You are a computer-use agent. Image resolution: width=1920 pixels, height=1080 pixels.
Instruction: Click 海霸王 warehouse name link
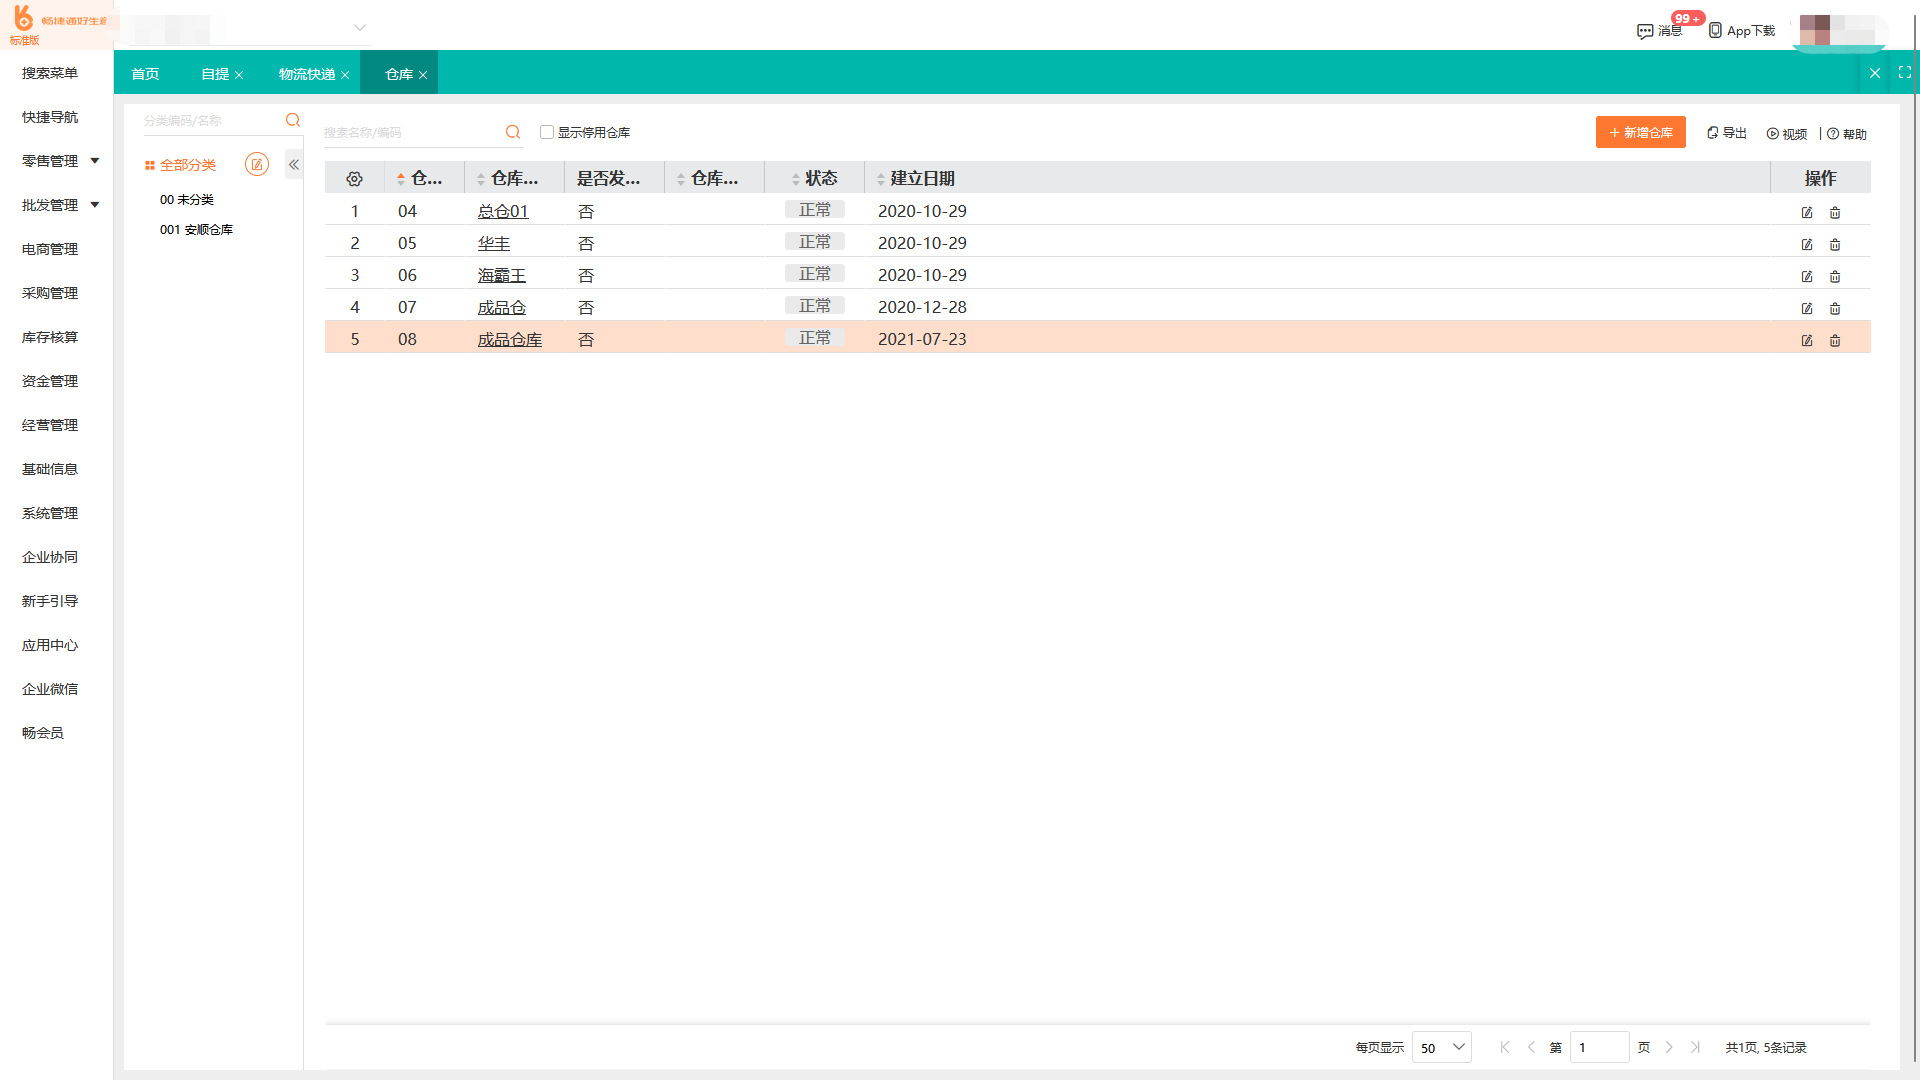tap(501, 274)
